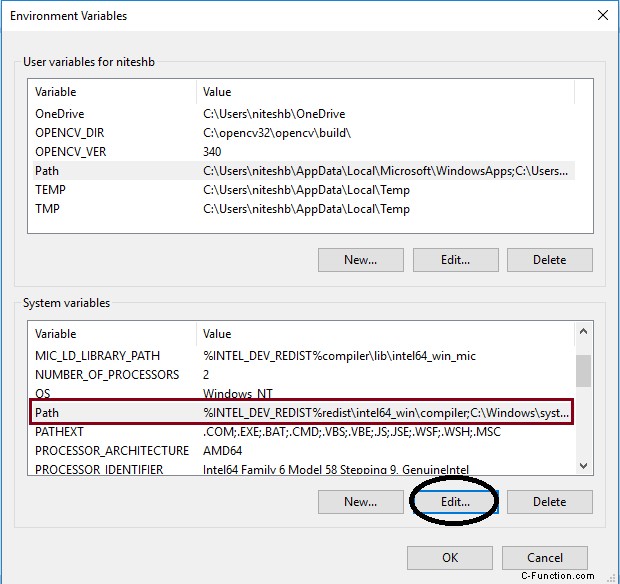Edit the selected System variable
This screenshot has width=620, height=584.
455,502
